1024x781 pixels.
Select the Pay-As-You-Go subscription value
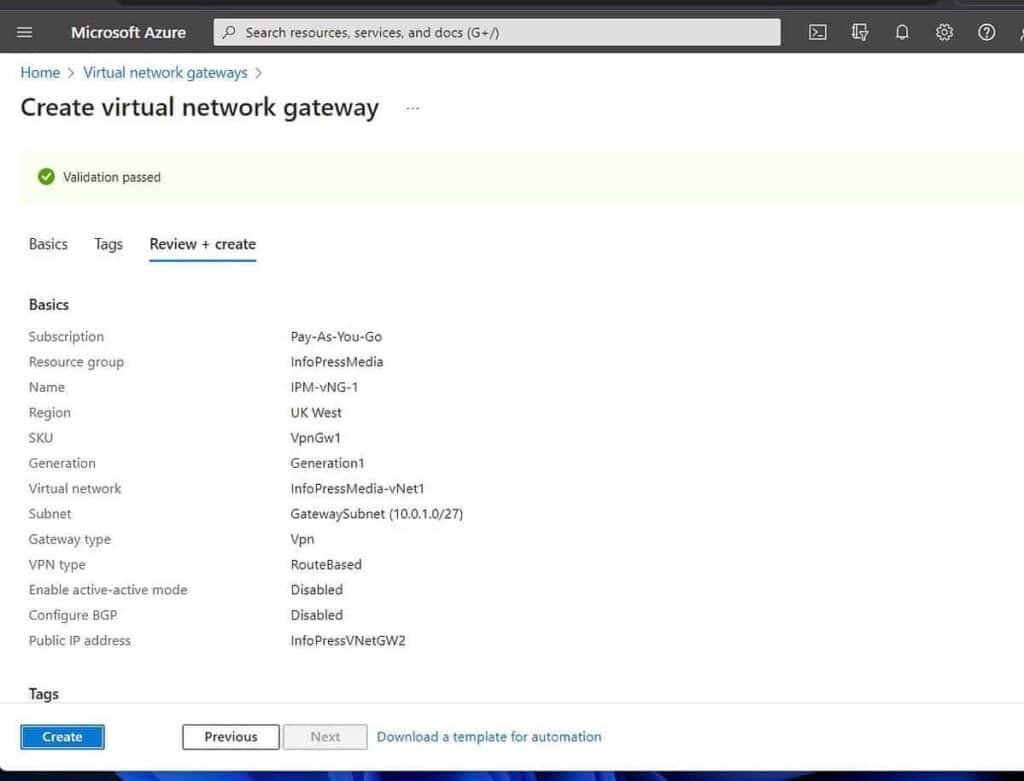(336, 336)
